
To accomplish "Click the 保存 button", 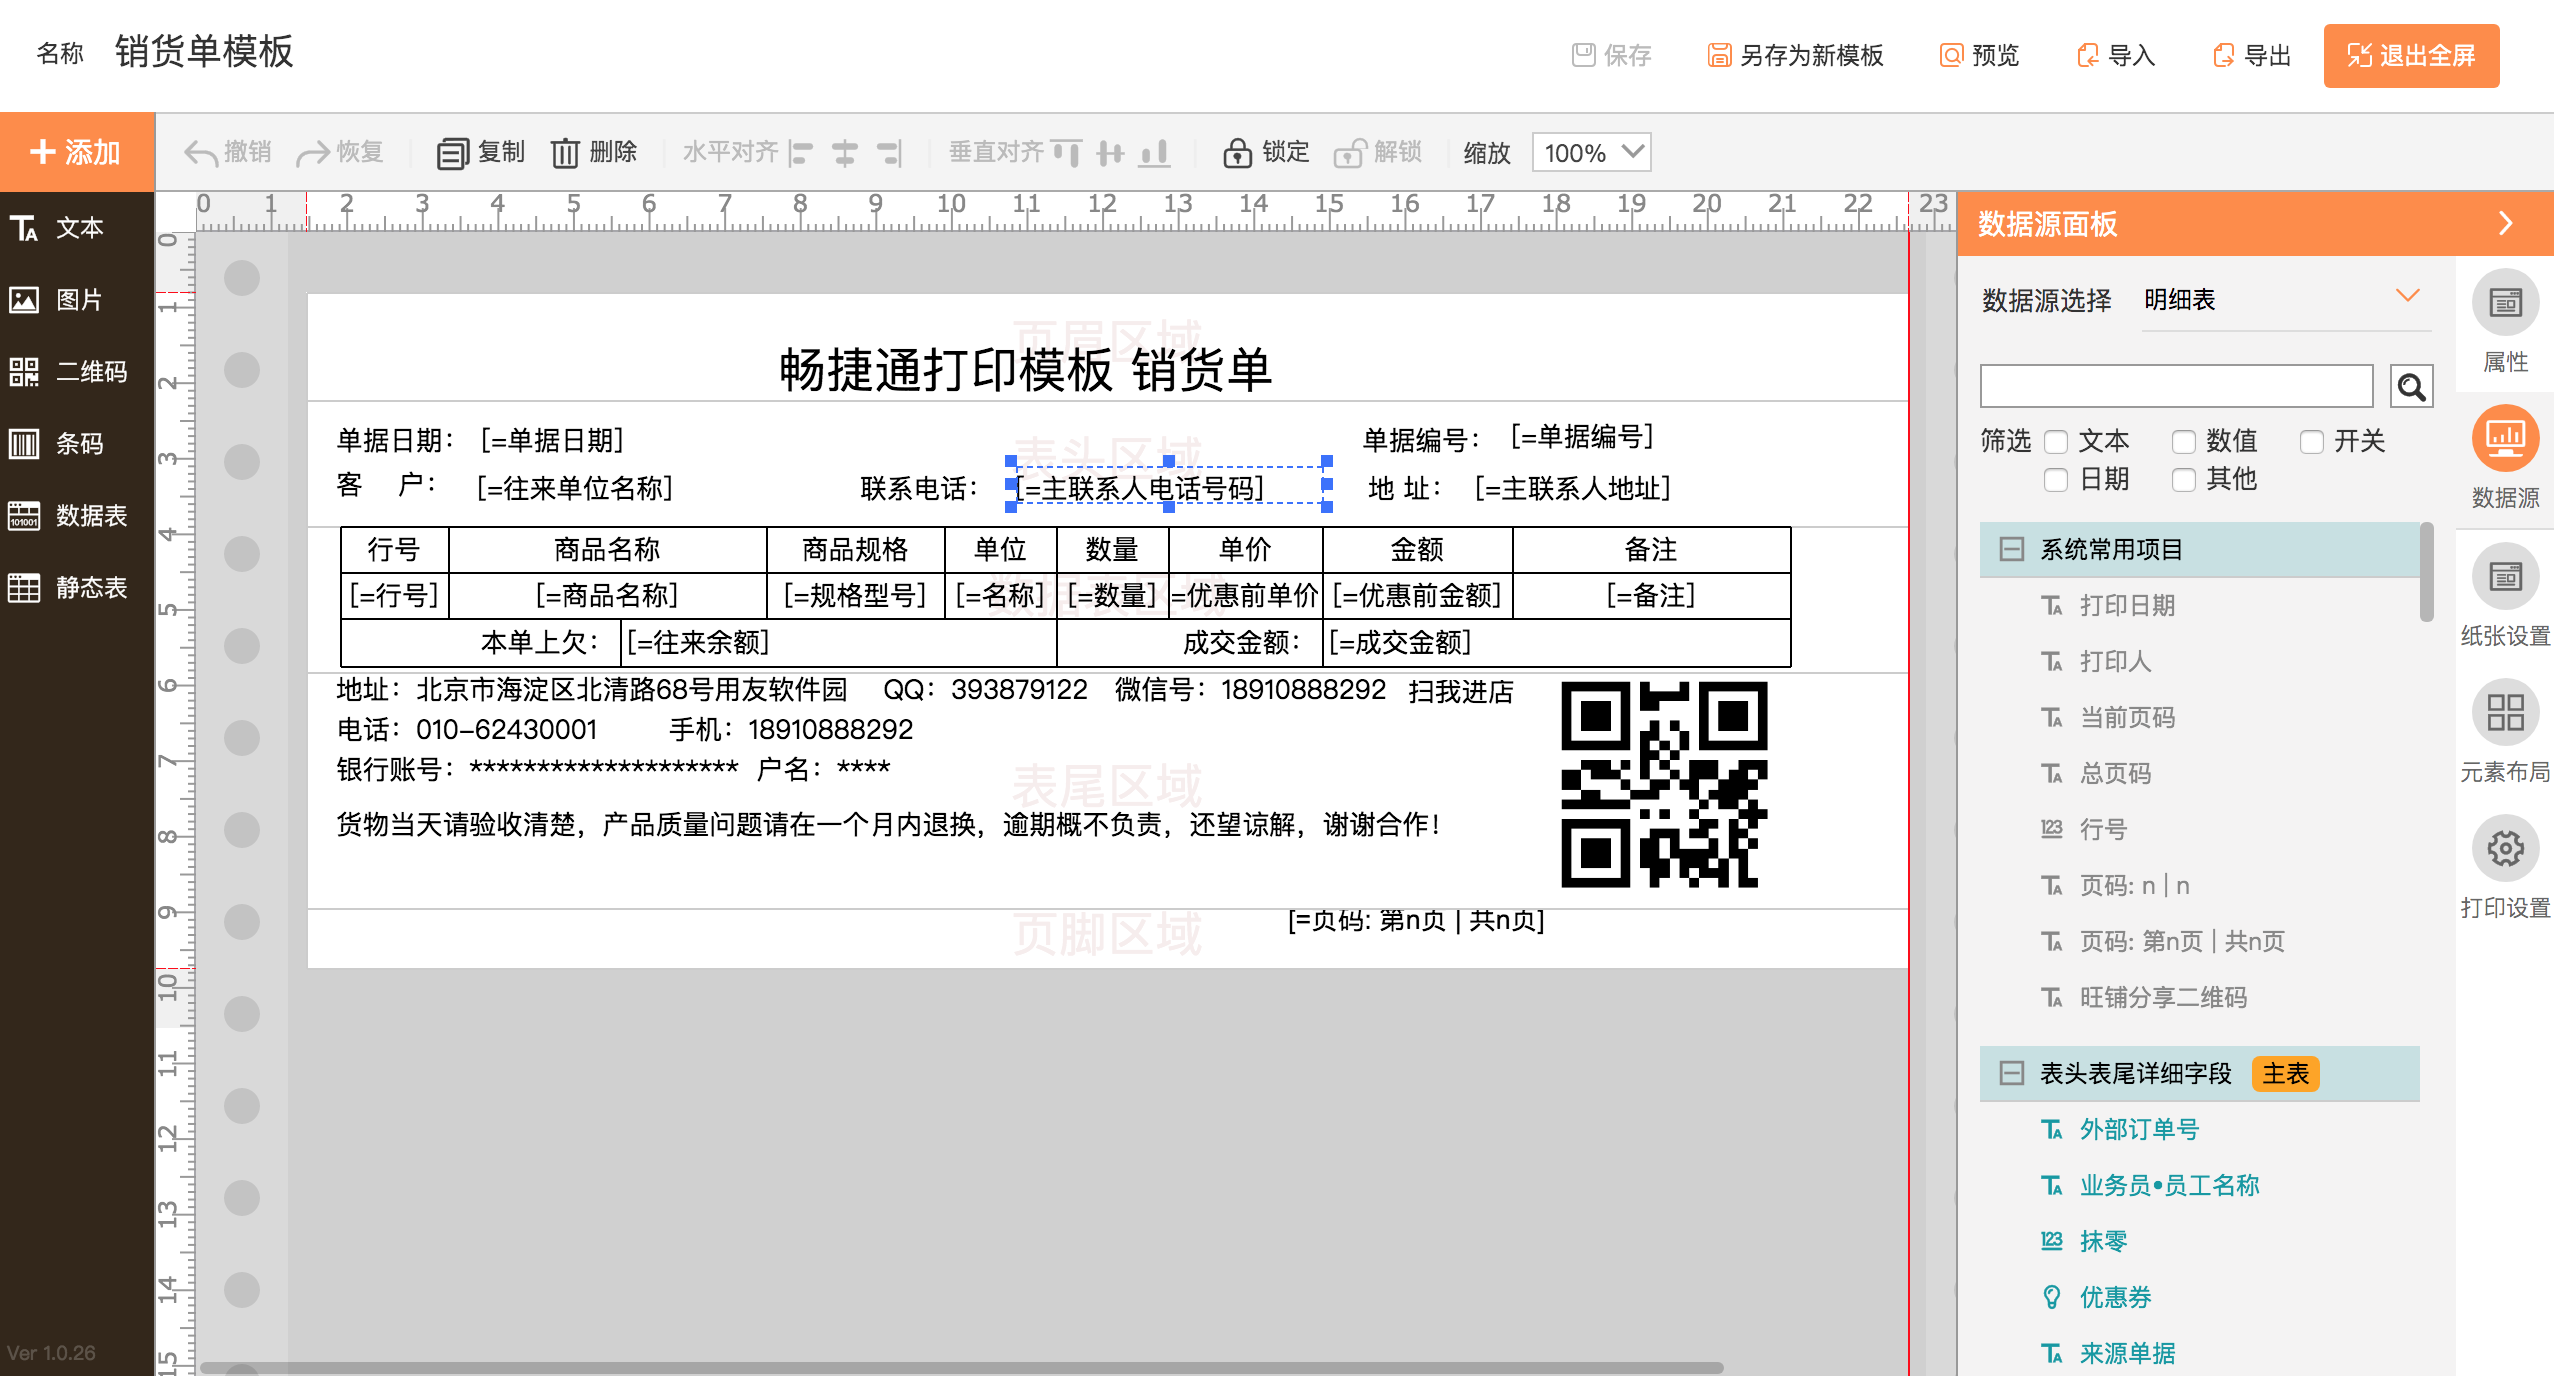I will pyautogui.click(x=1611, y=53).
